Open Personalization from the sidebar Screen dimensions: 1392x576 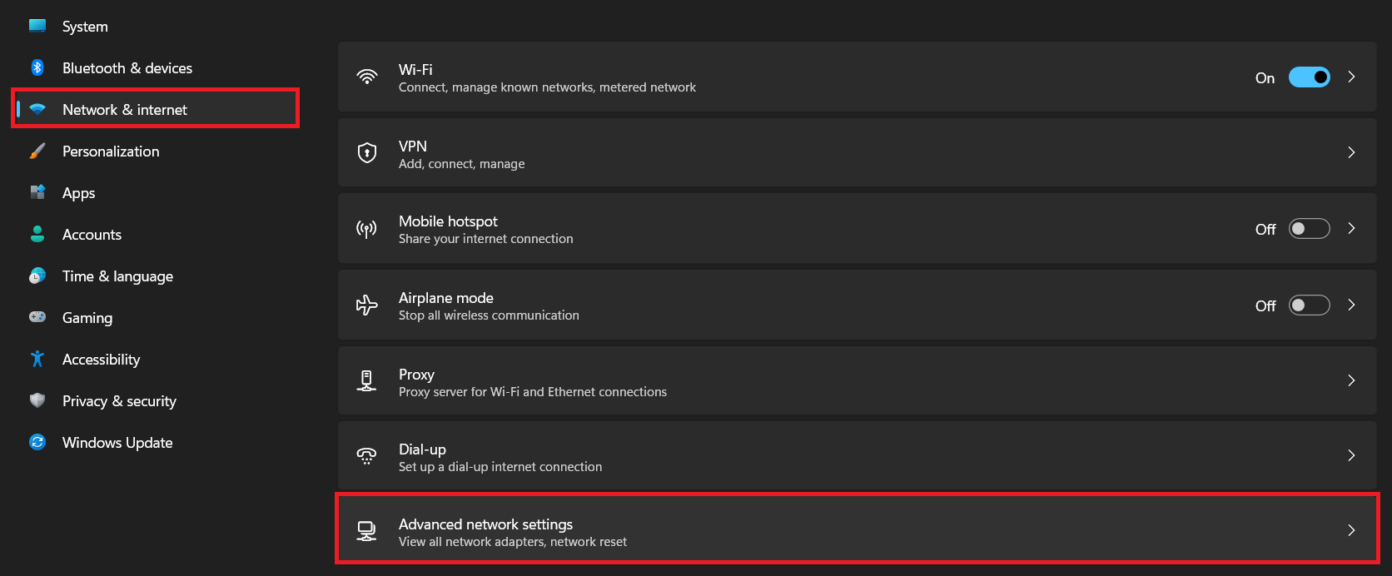pyautogui.click(x=110, y=151)
